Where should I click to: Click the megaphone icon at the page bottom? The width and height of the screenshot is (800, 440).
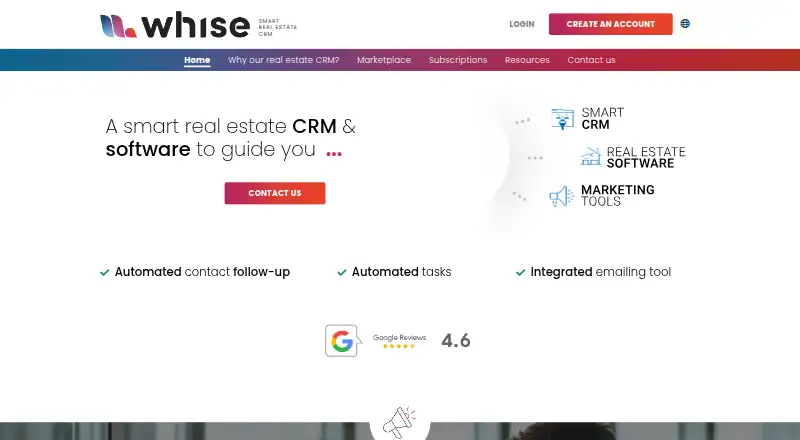tap(399, 422)
